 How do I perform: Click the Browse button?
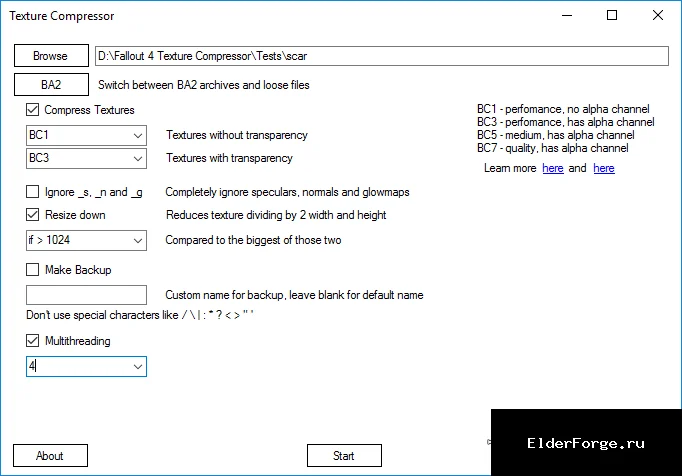coord(50,55)
